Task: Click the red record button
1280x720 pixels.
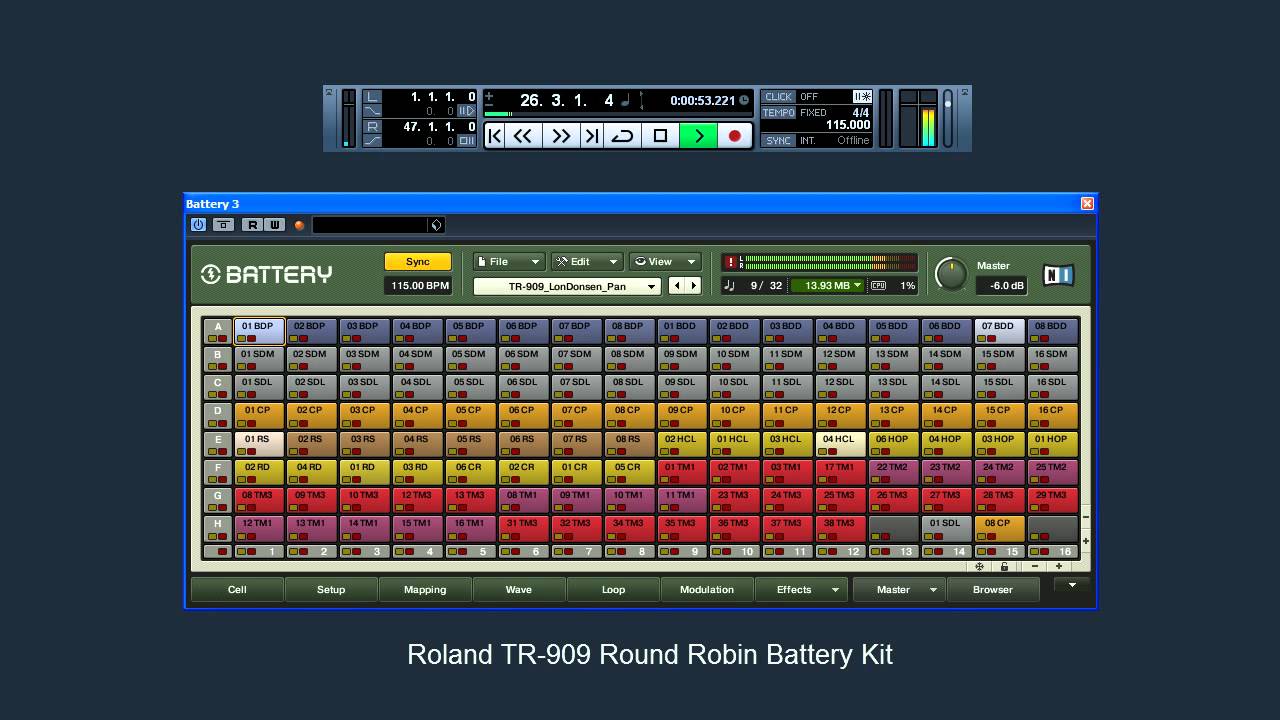Action: click(x=735, y=136)
